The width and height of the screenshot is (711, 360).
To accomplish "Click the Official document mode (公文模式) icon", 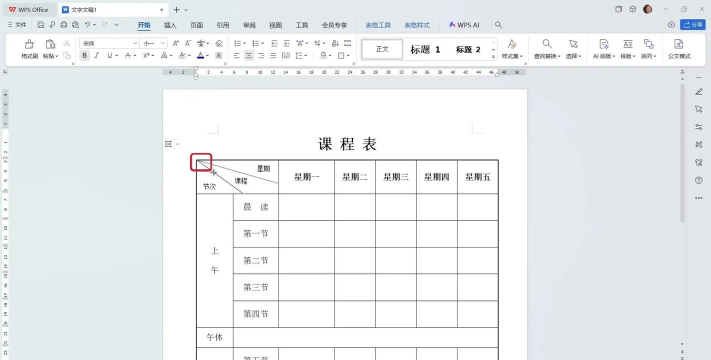I will (679, 44).
